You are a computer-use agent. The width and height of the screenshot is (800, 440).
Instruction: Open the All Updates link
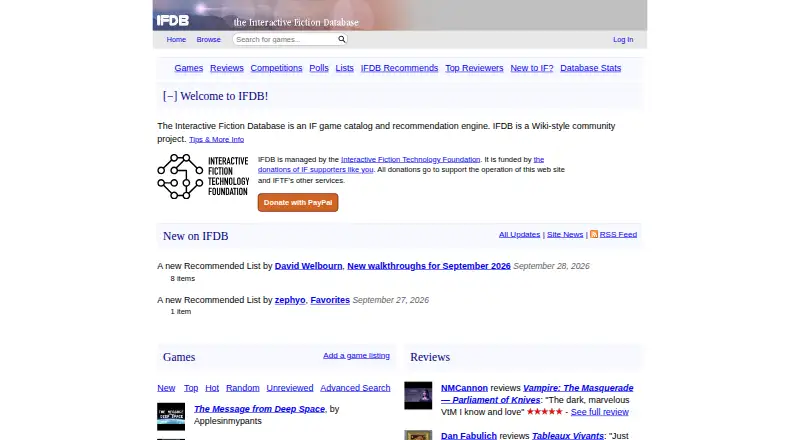519,234
